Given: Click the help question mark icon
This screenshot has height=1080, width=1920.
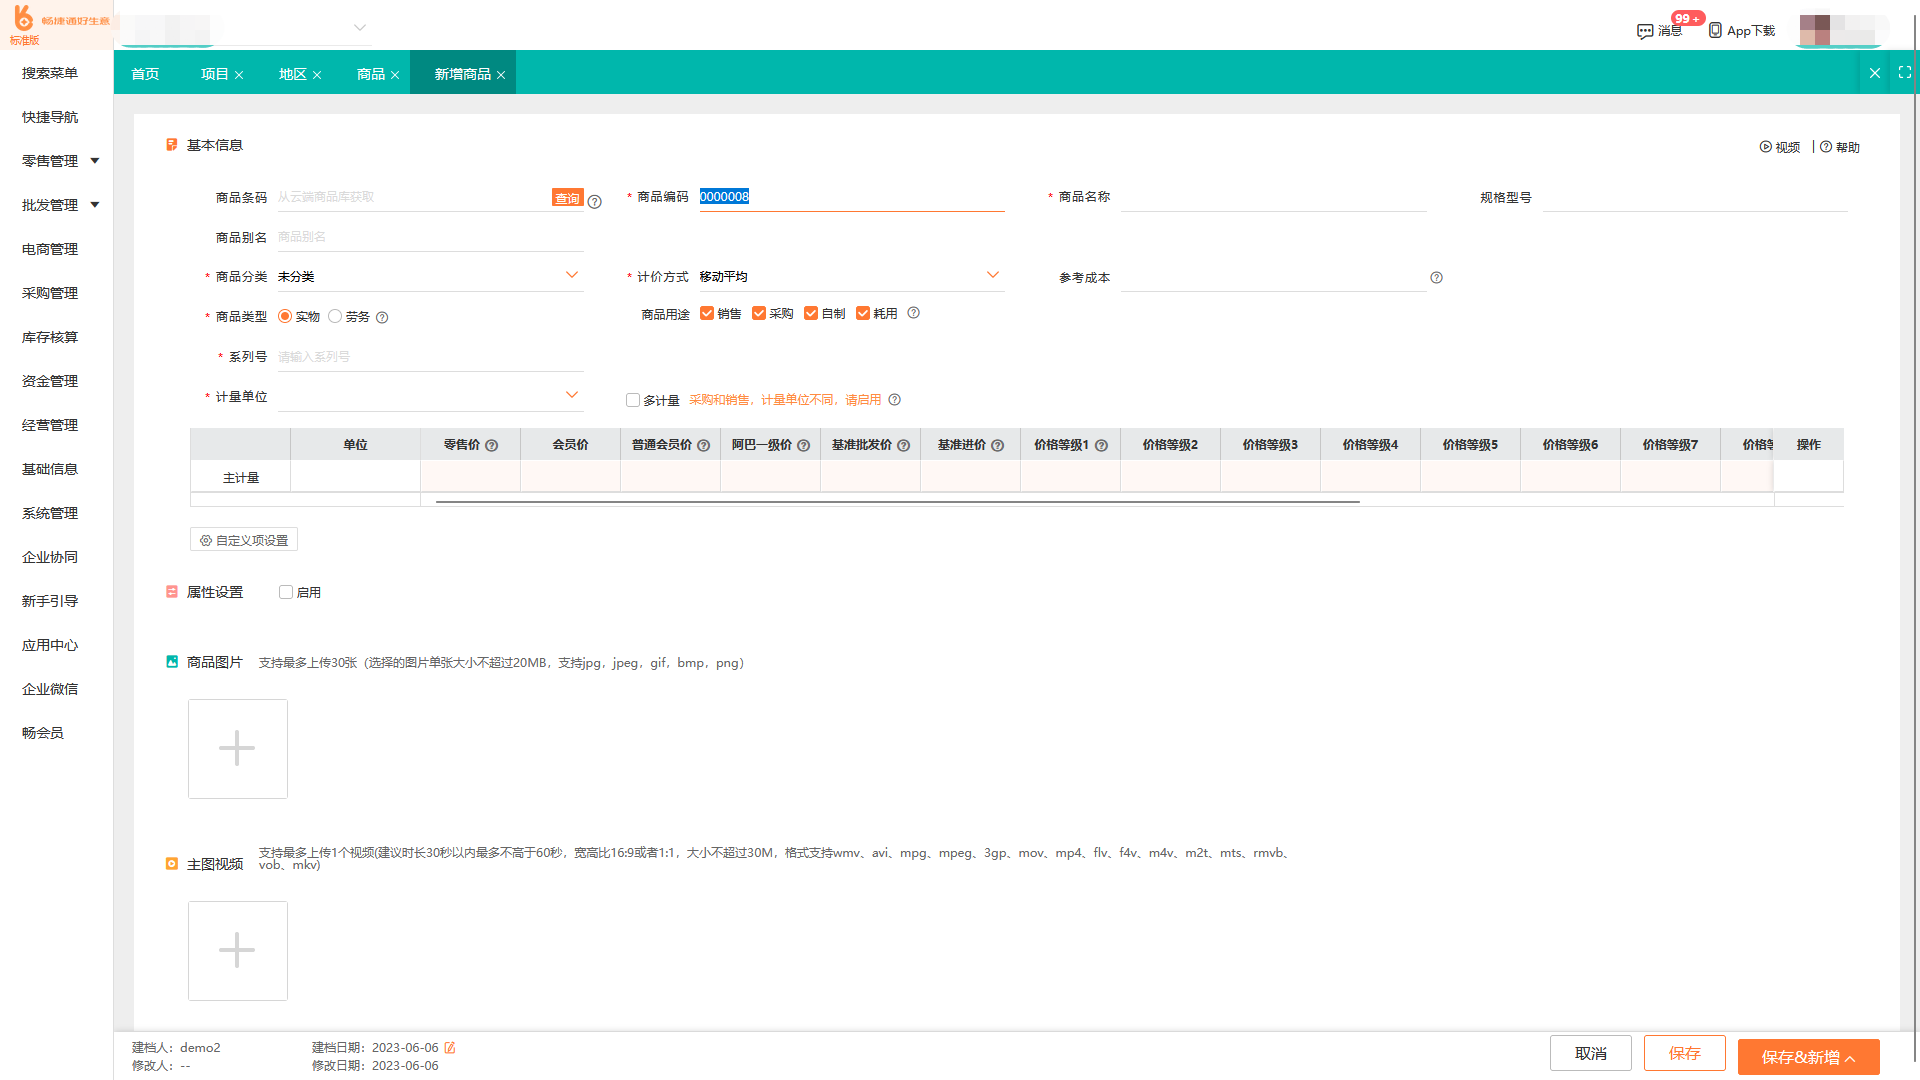Looking at the screenshot, I should 1825,146.
